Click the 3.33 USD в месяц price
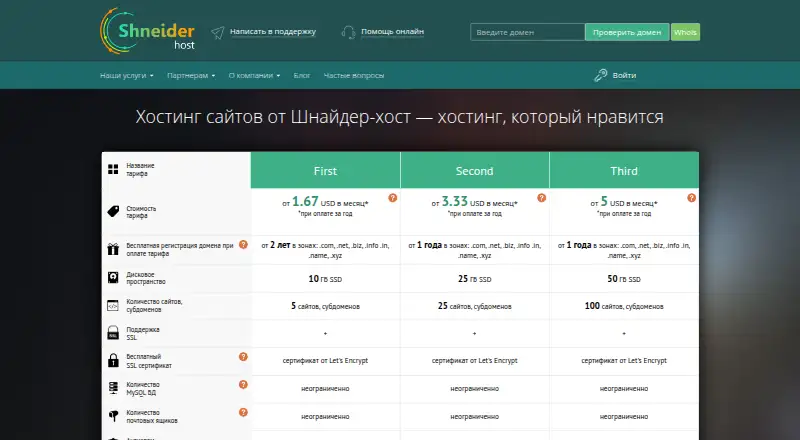The height and width of the screenshot is (440, 800). coord(474,202)
